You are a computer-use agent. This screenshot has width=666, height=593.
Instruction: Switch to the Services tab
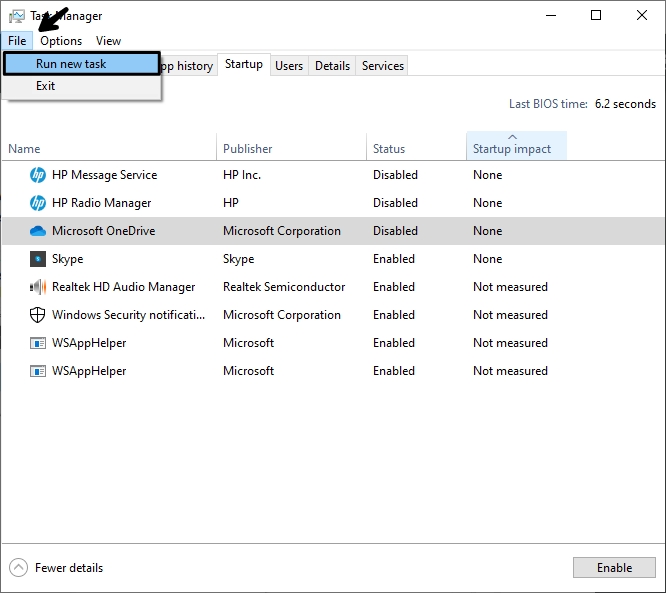coord(383,66)
